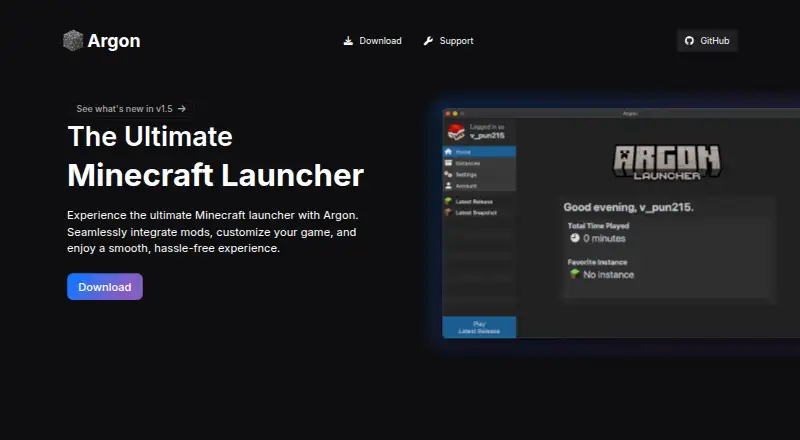This screenshot has height=440, width=800.
Task: Click the Argon block logo icon
Action: click(73, 40)
